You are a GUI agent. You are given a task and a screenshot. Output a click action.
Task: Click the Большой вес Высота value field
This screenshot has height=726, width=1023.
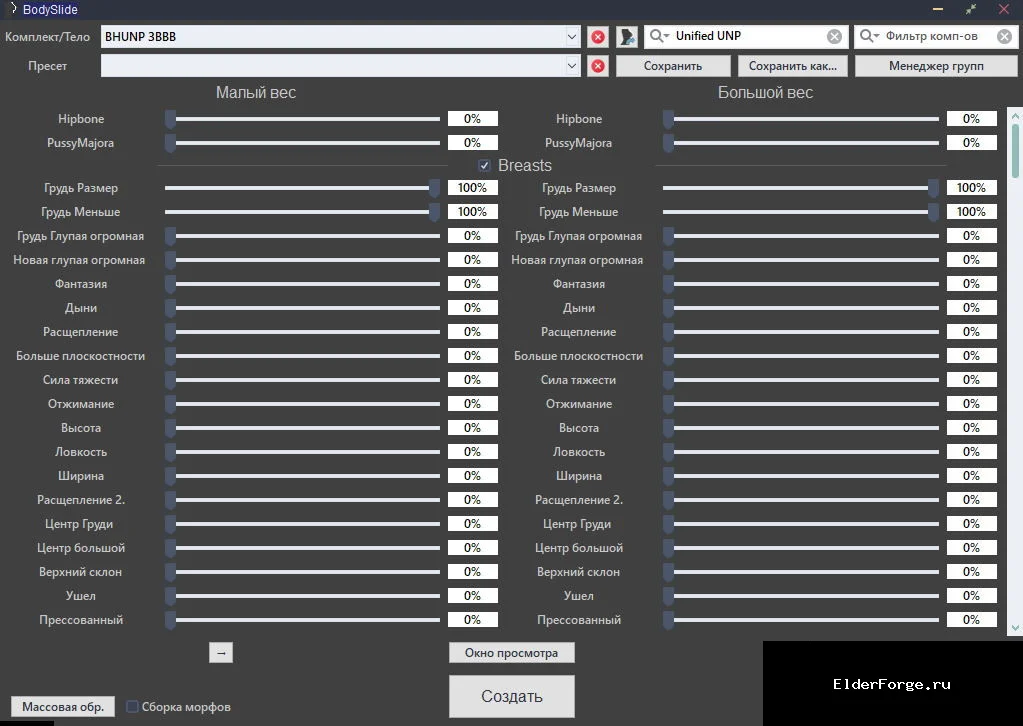pos(971,428)
